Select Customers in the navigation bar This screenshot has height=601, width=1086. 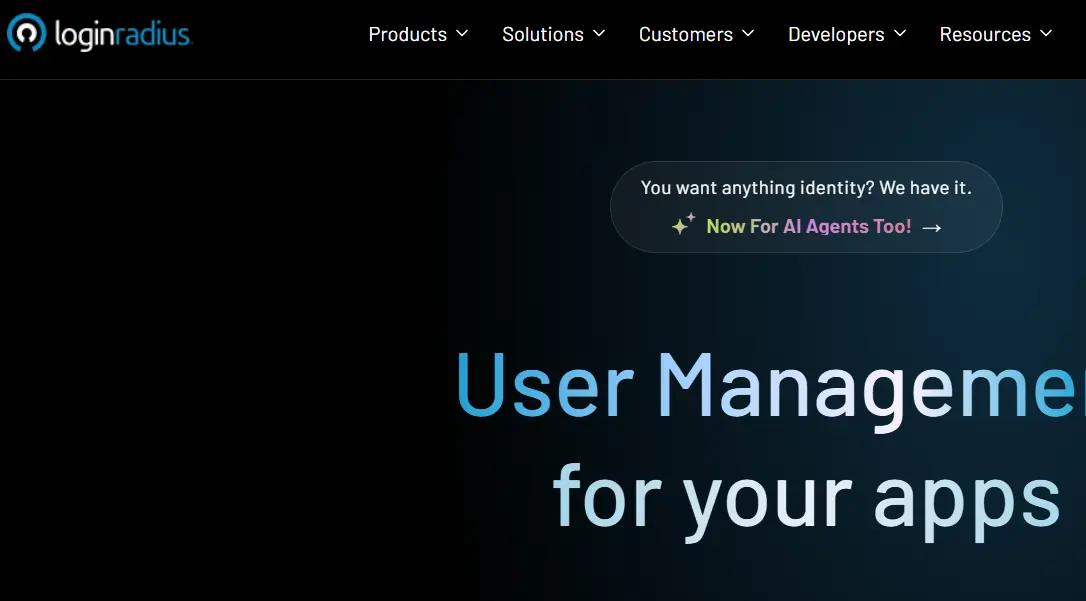(686, 34)
